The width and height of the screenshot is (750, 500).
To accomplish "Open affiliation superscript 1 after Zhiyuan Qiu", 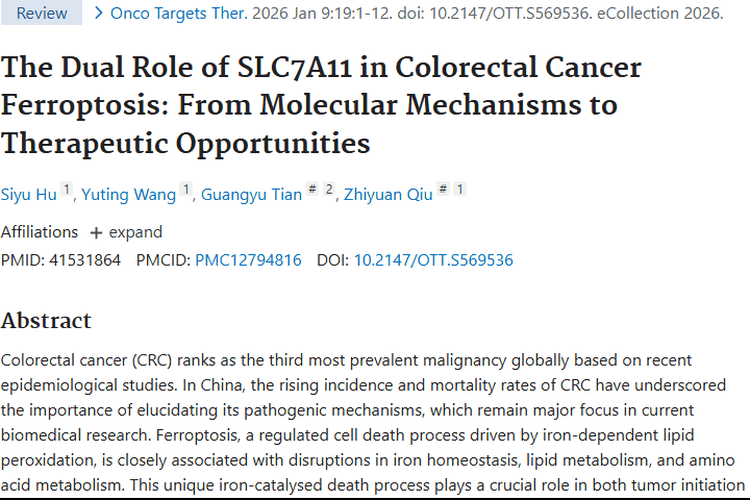I will [x=460, y=189].
